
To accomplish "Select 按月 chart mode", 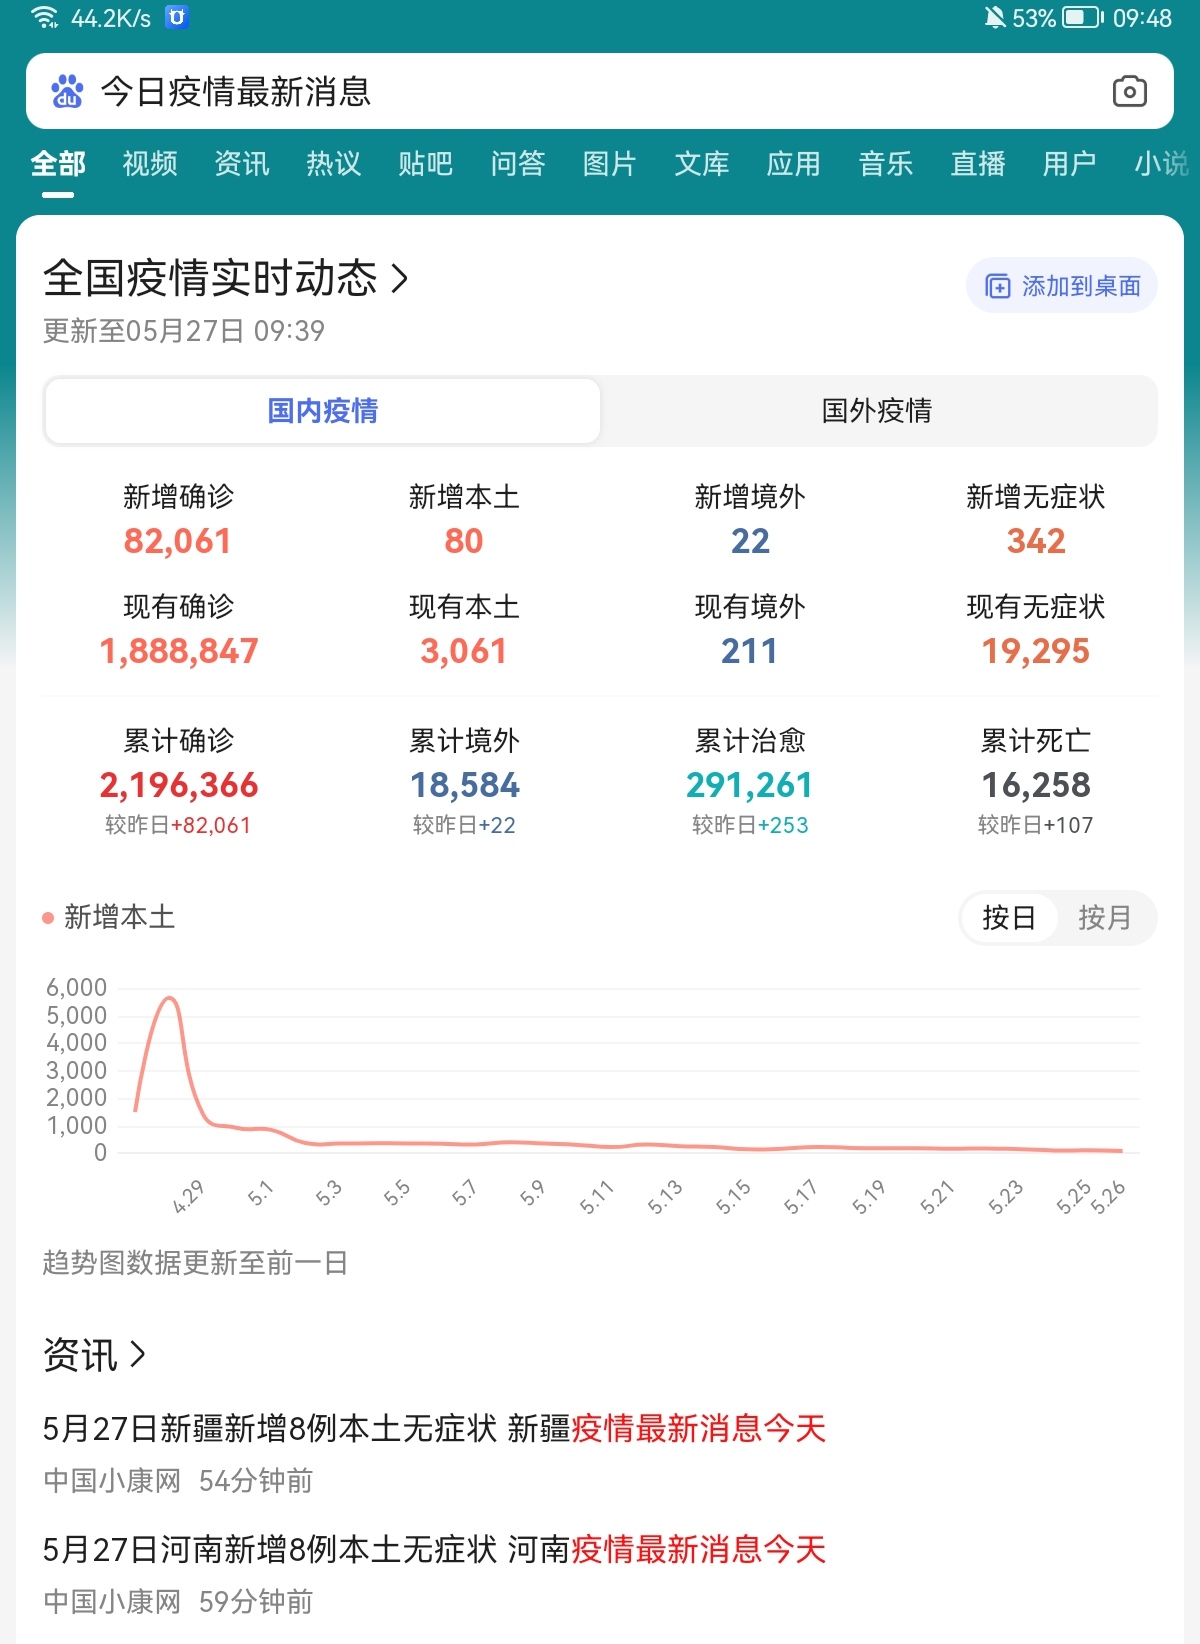I will point(1104,918).
